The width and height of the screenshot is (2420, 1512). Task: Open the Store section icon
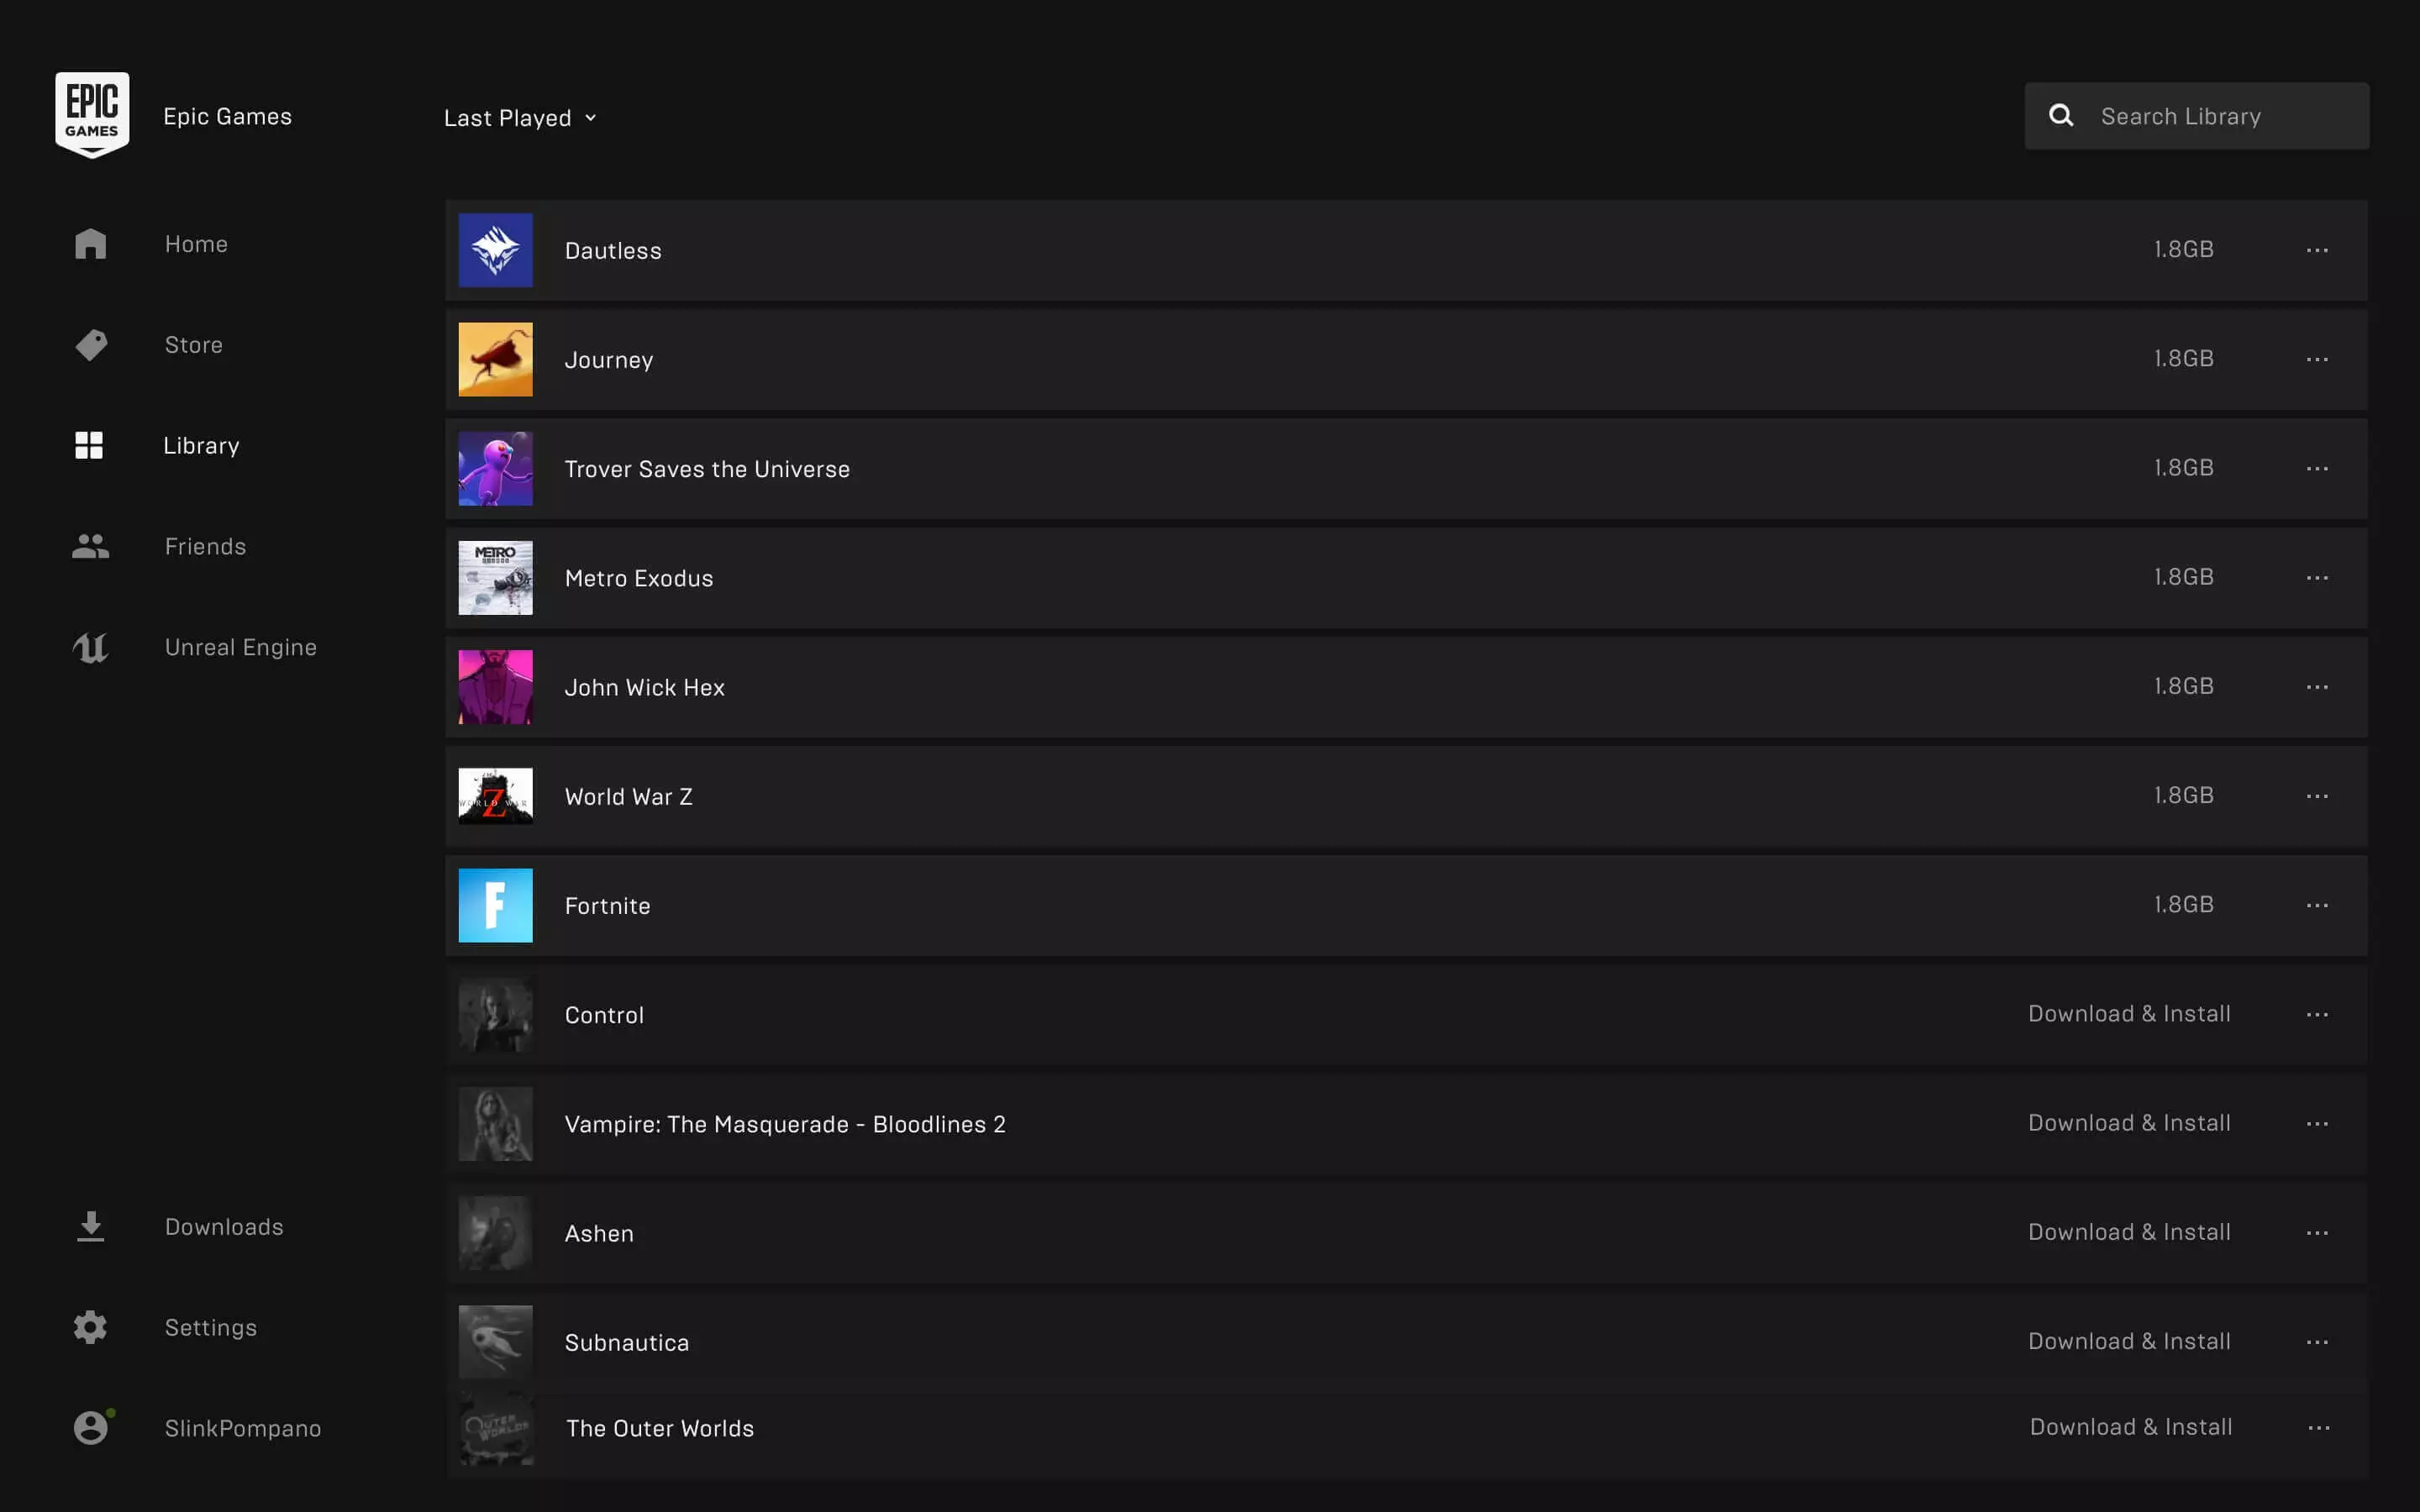click(89, 344)
